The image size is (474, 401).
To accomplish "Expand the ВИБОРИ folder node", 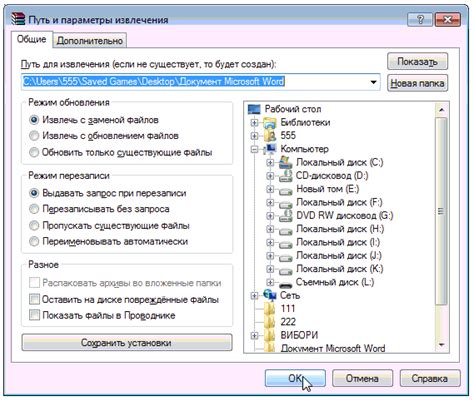I will [254, 335].
